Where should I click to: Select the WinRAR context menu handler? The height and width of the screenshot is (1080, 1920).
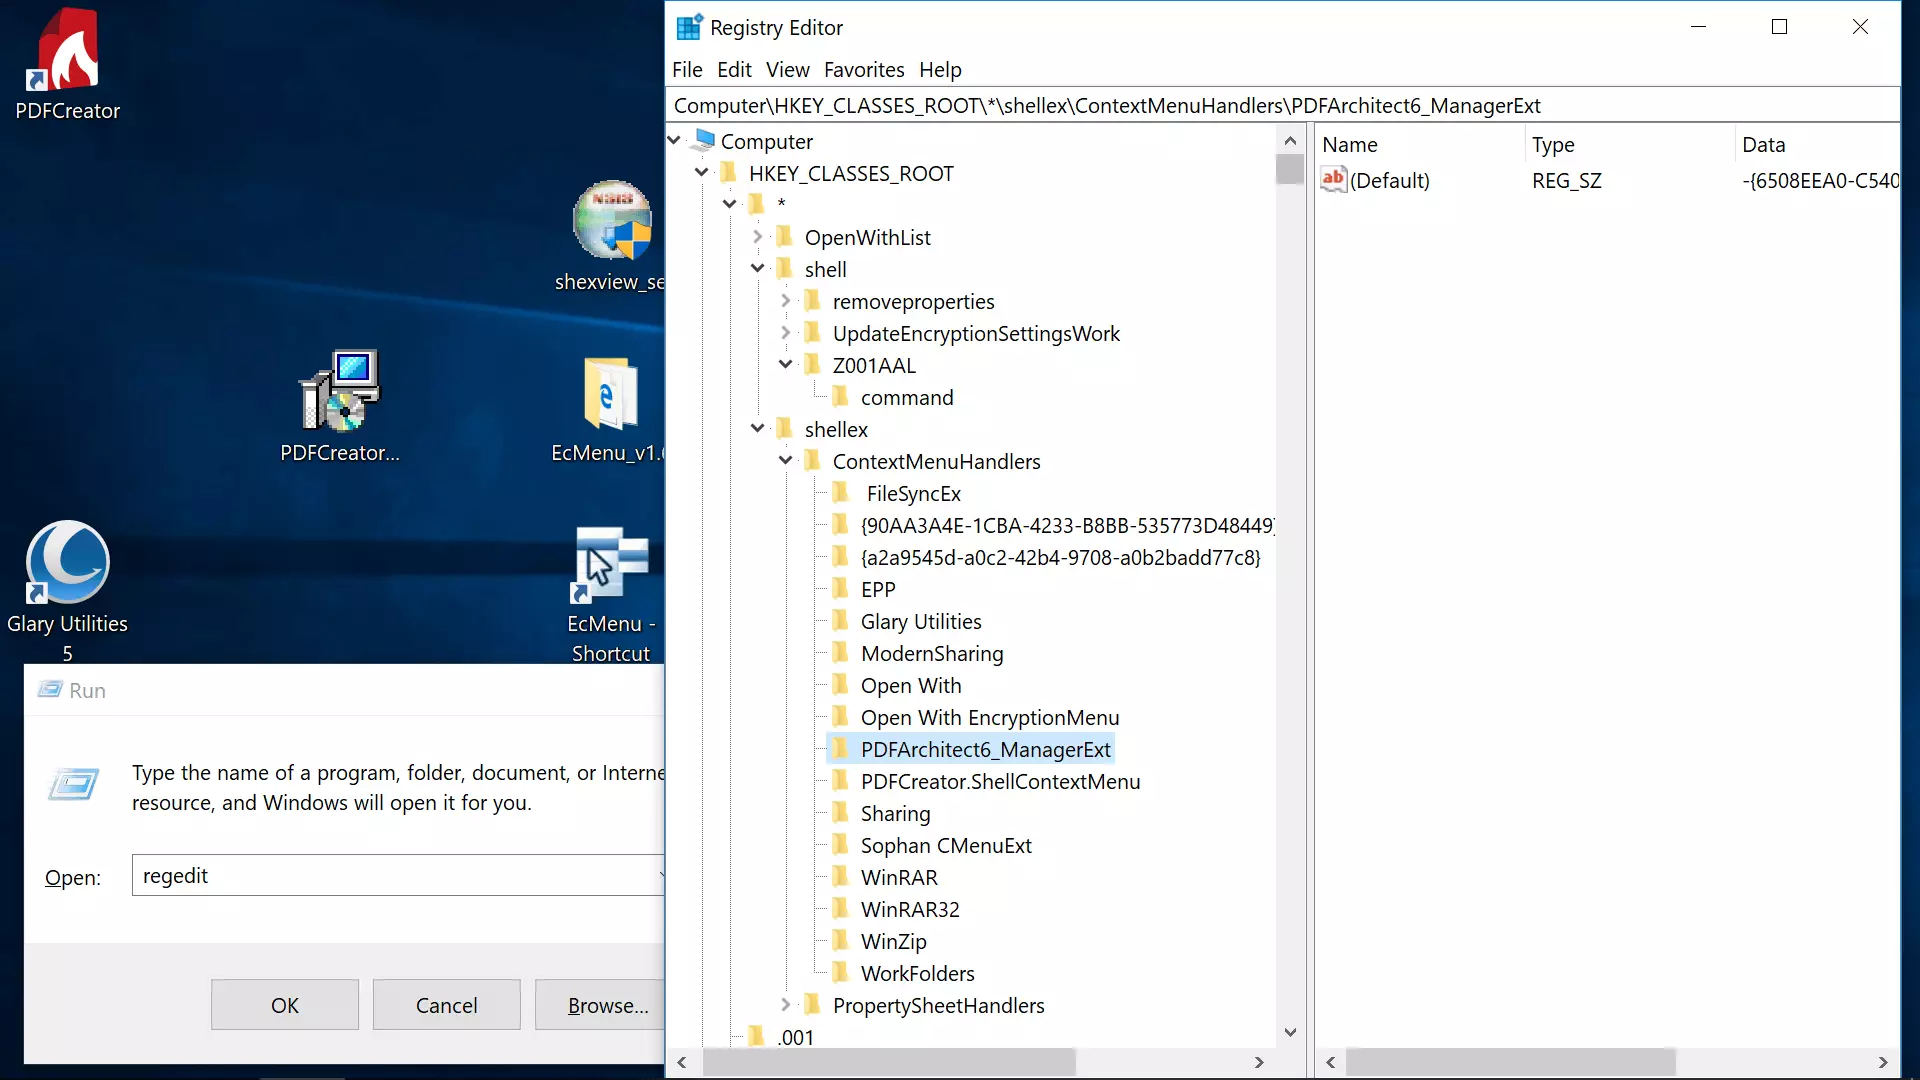[899, 877]
